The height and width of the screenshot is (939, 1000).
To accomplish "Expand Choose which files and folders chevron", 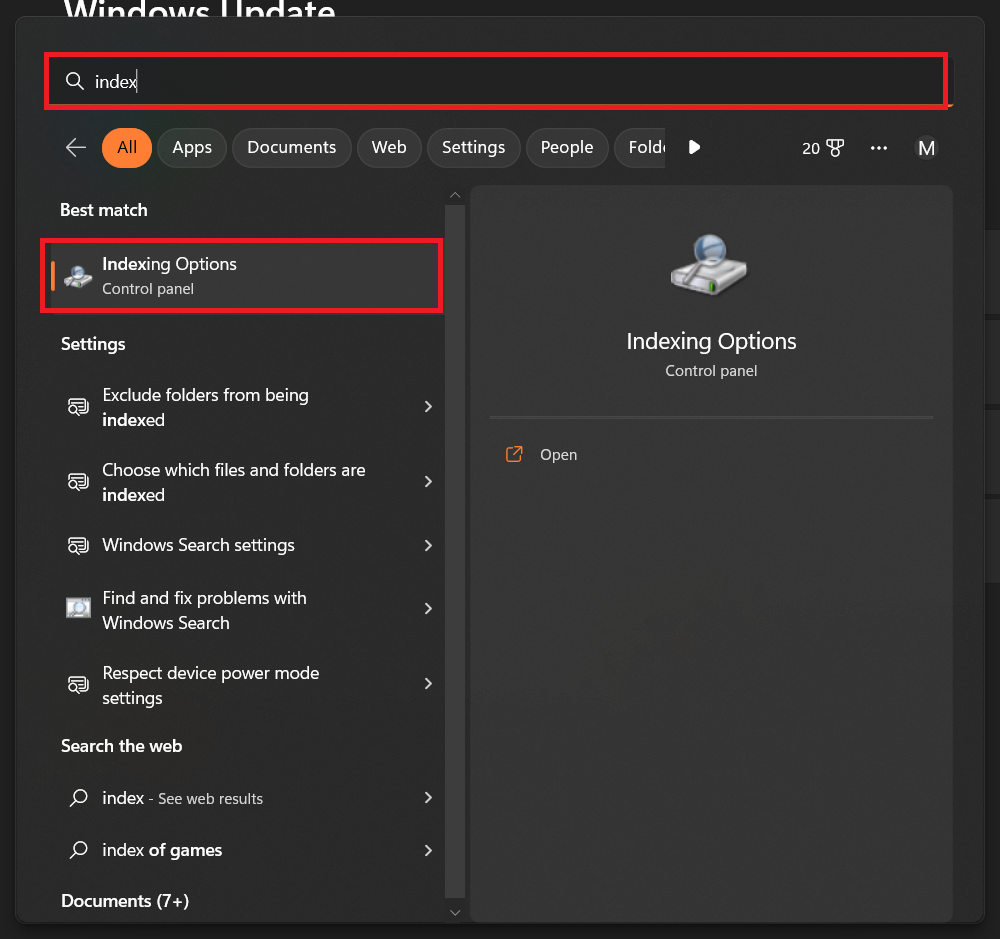I will click(x=428, y=482).
